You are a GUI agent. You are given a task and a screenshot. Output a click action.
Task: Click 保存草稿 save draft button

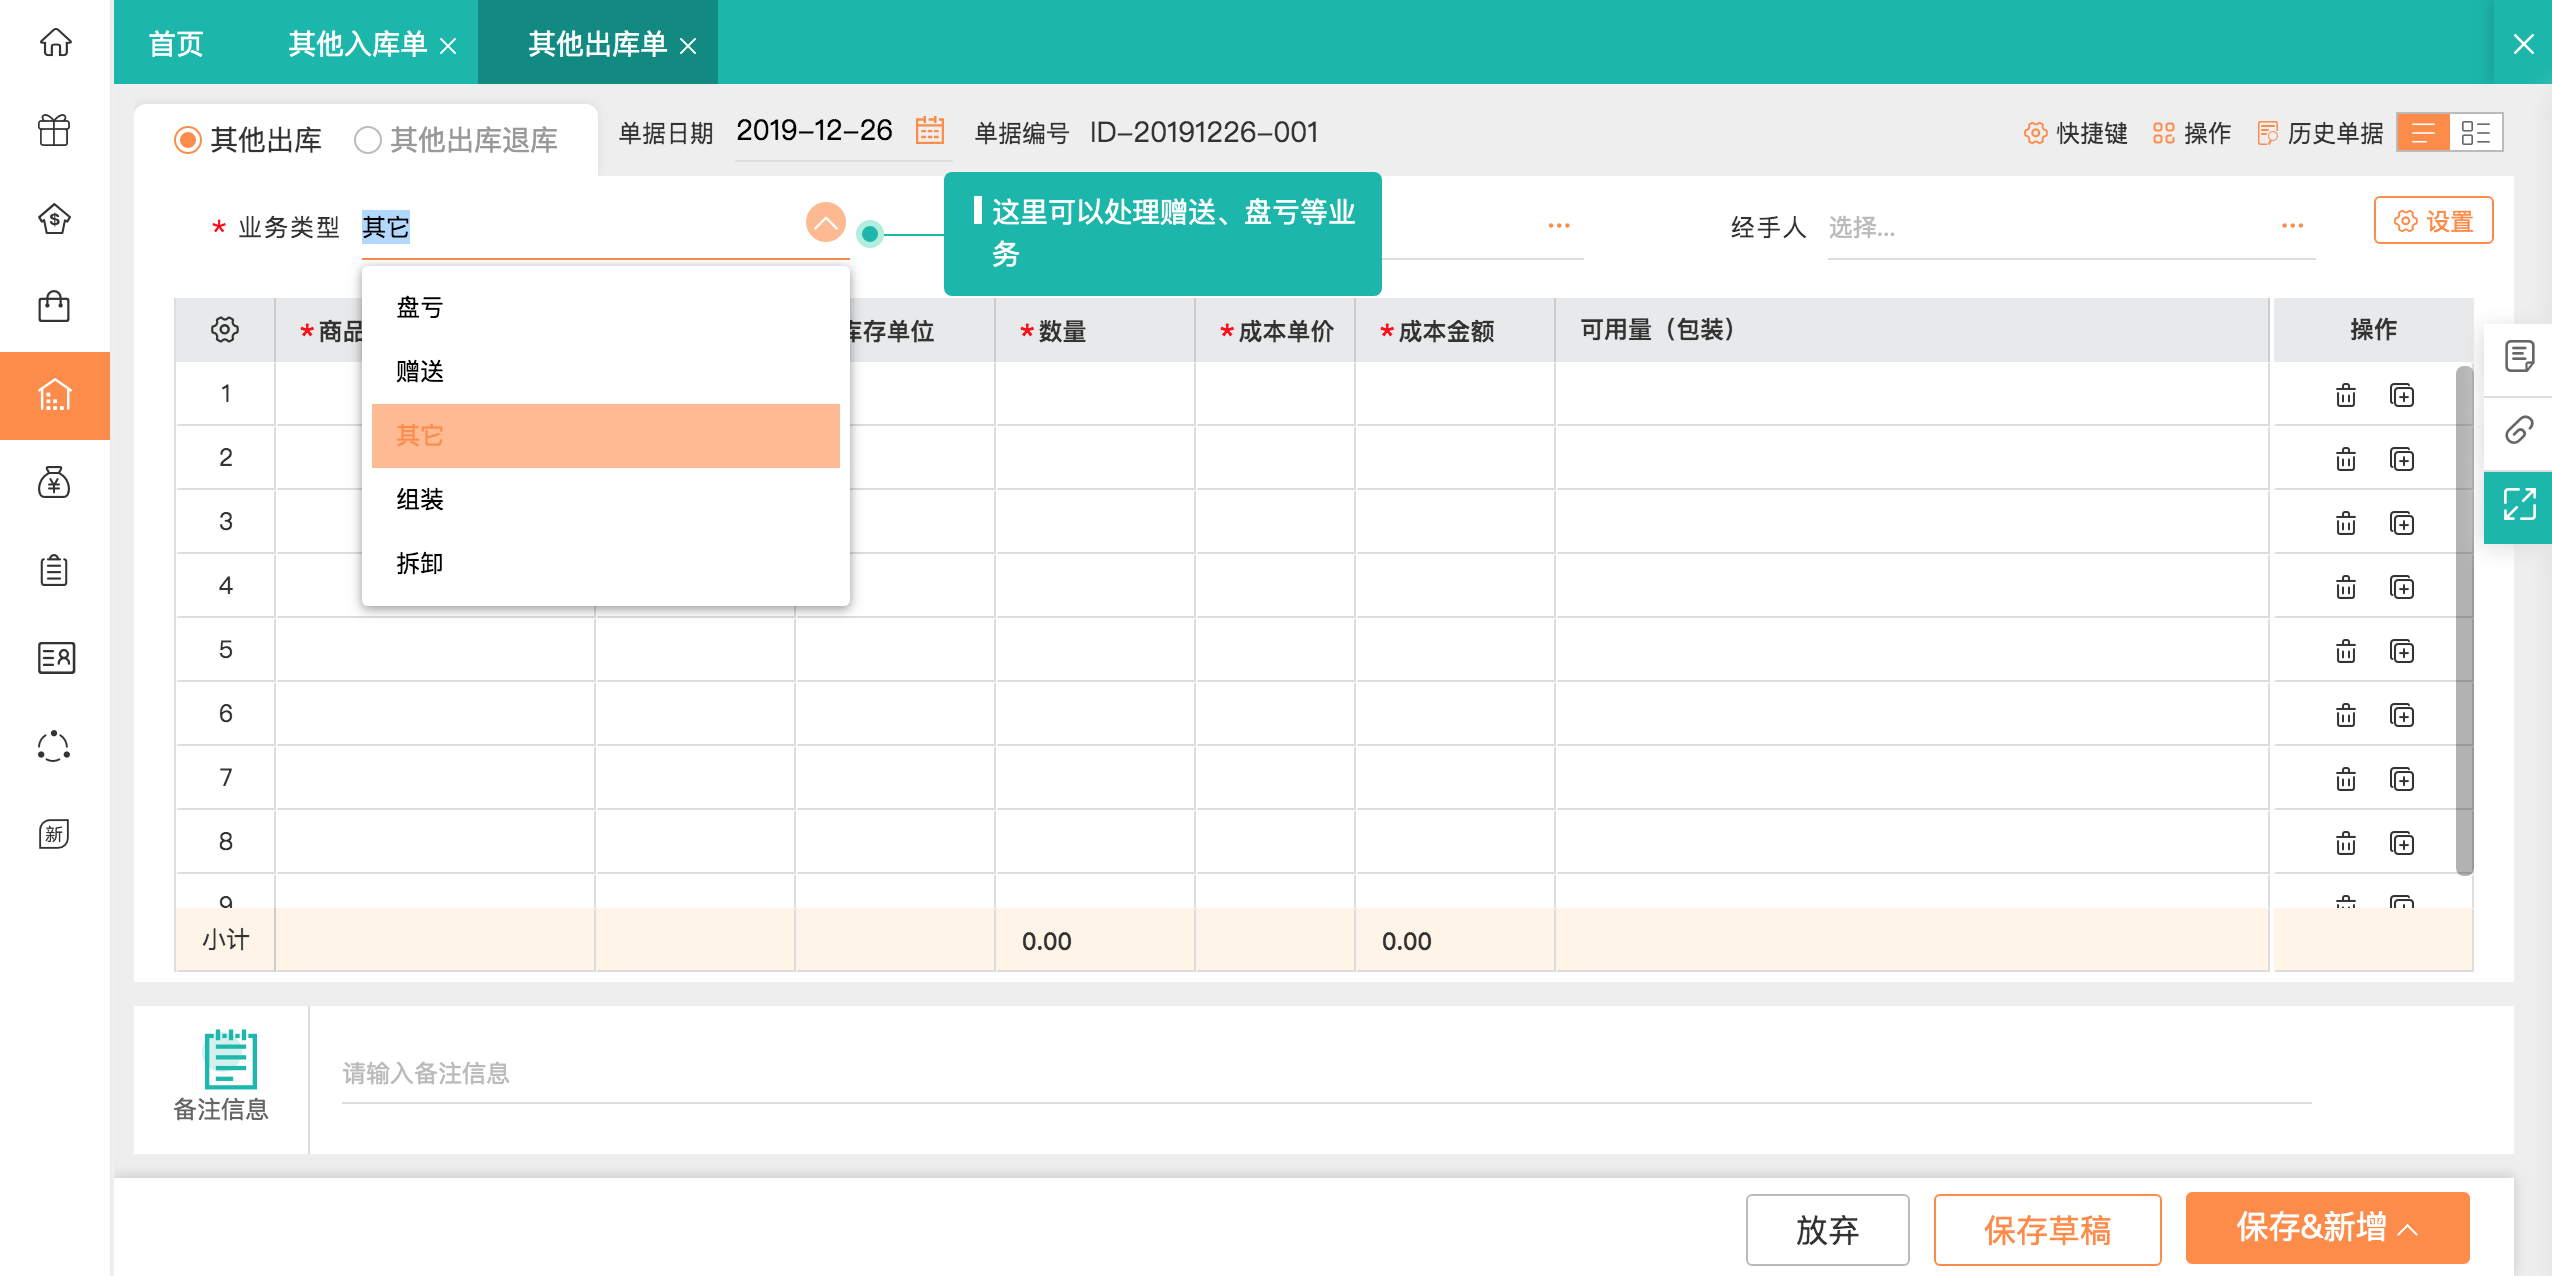(x=2047, y=1227)
